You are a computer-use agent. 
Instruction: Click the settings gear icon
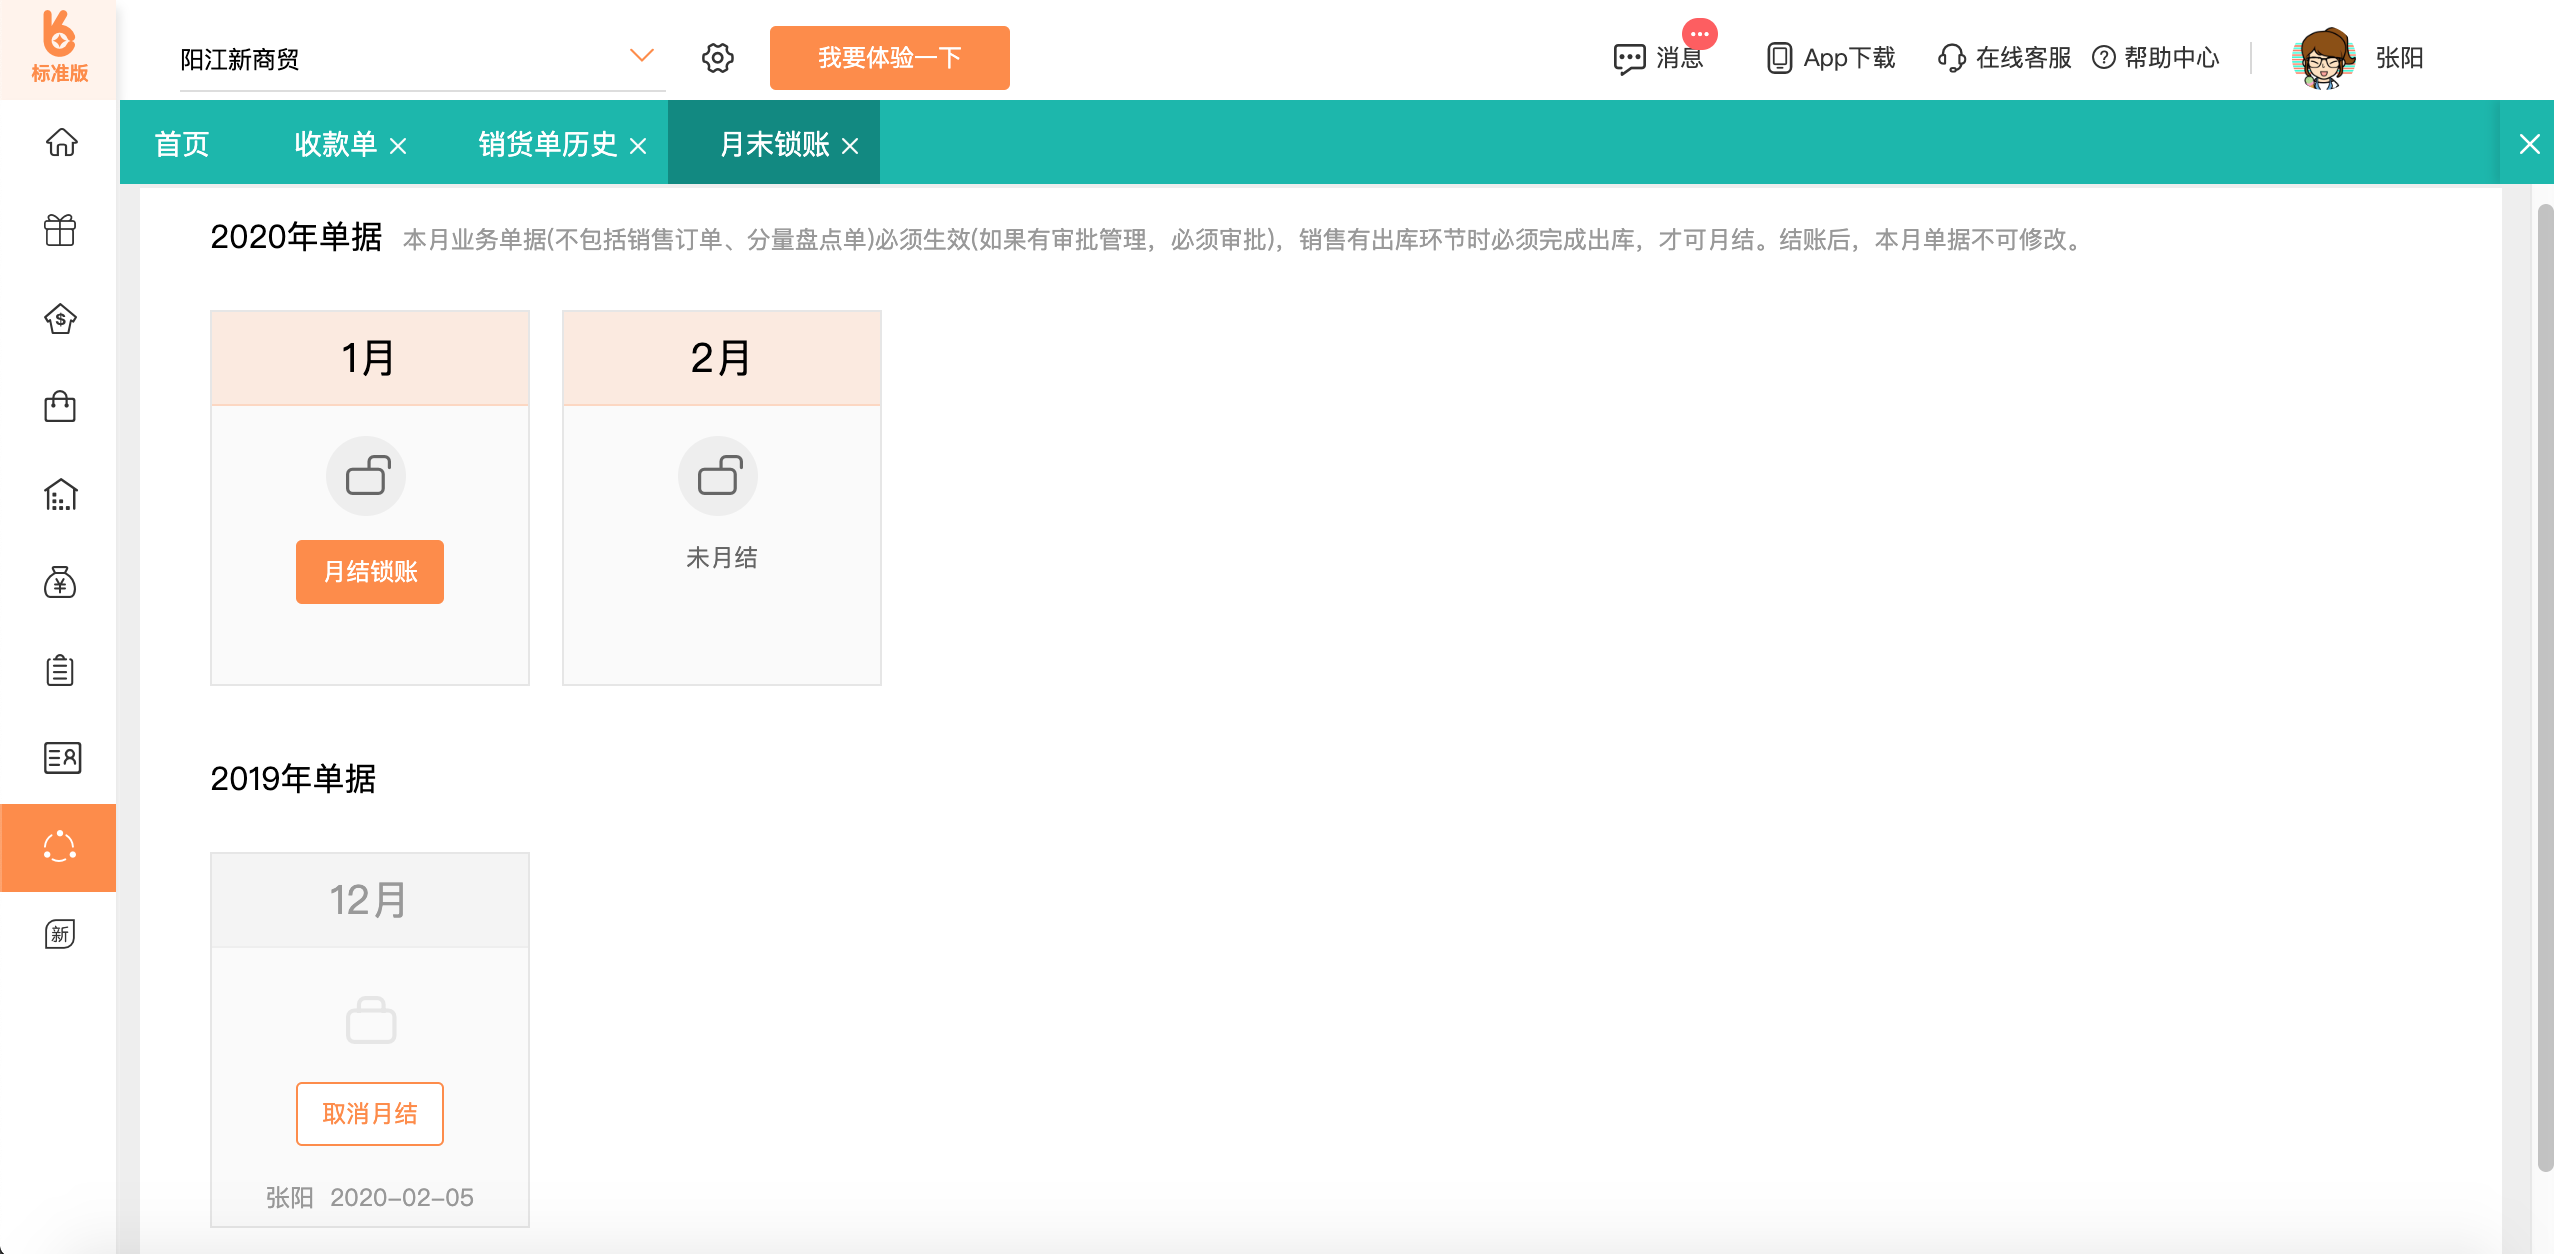coord(717,59)
